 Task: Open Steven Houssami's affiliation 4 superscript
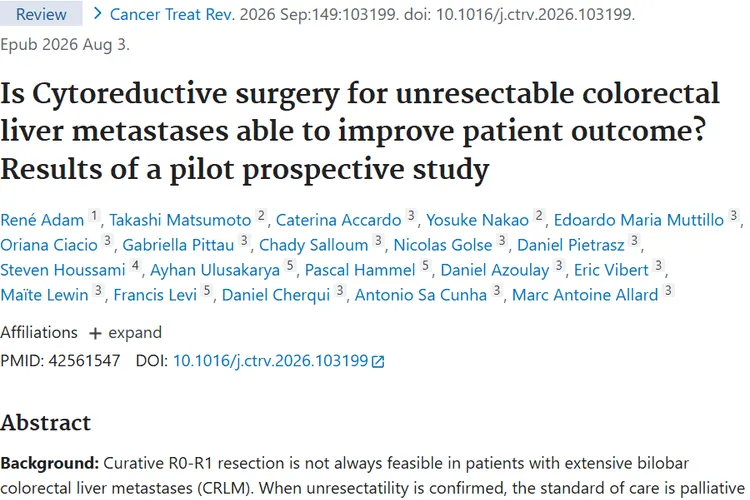pos(136,266)
